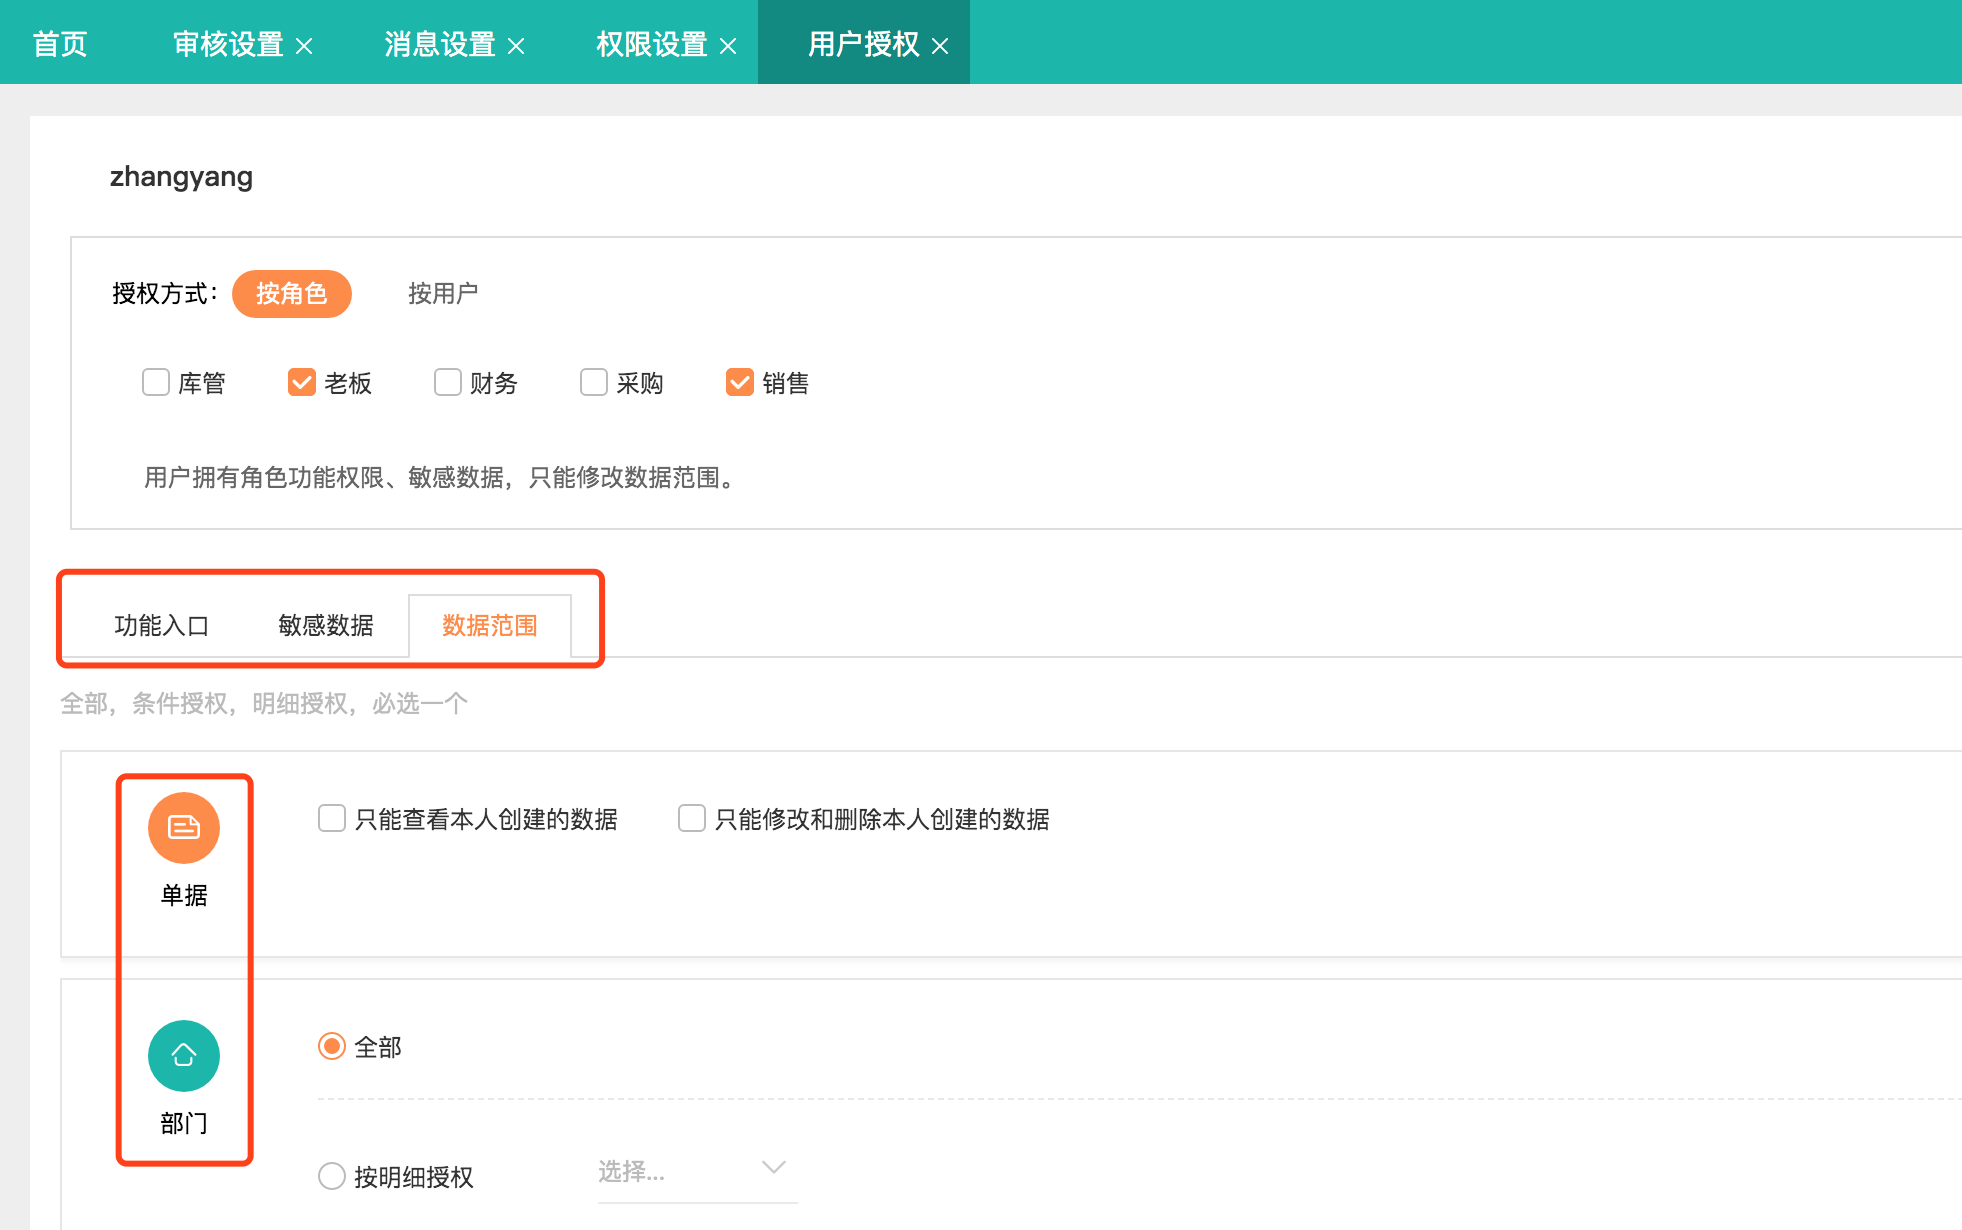Select the 按角色 authorization mode button
The width and height of the screenshot is (1962, 1230).
(289, 293)
